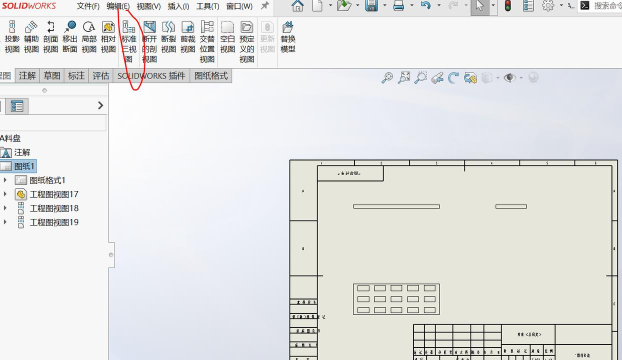This screenshot has width=622, height=360.
Task: Select 工程图视图17 in the tree
Action: (54, 194)
